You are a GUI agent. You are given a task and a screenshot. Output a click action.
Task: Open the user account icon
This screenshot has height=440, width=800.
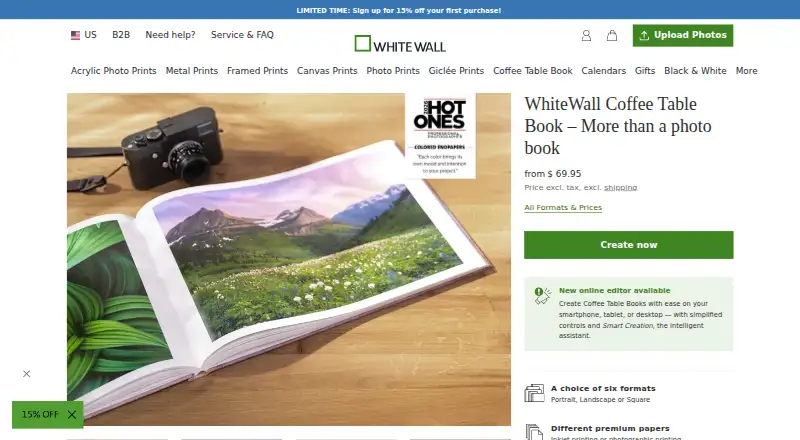pos(586,35)
